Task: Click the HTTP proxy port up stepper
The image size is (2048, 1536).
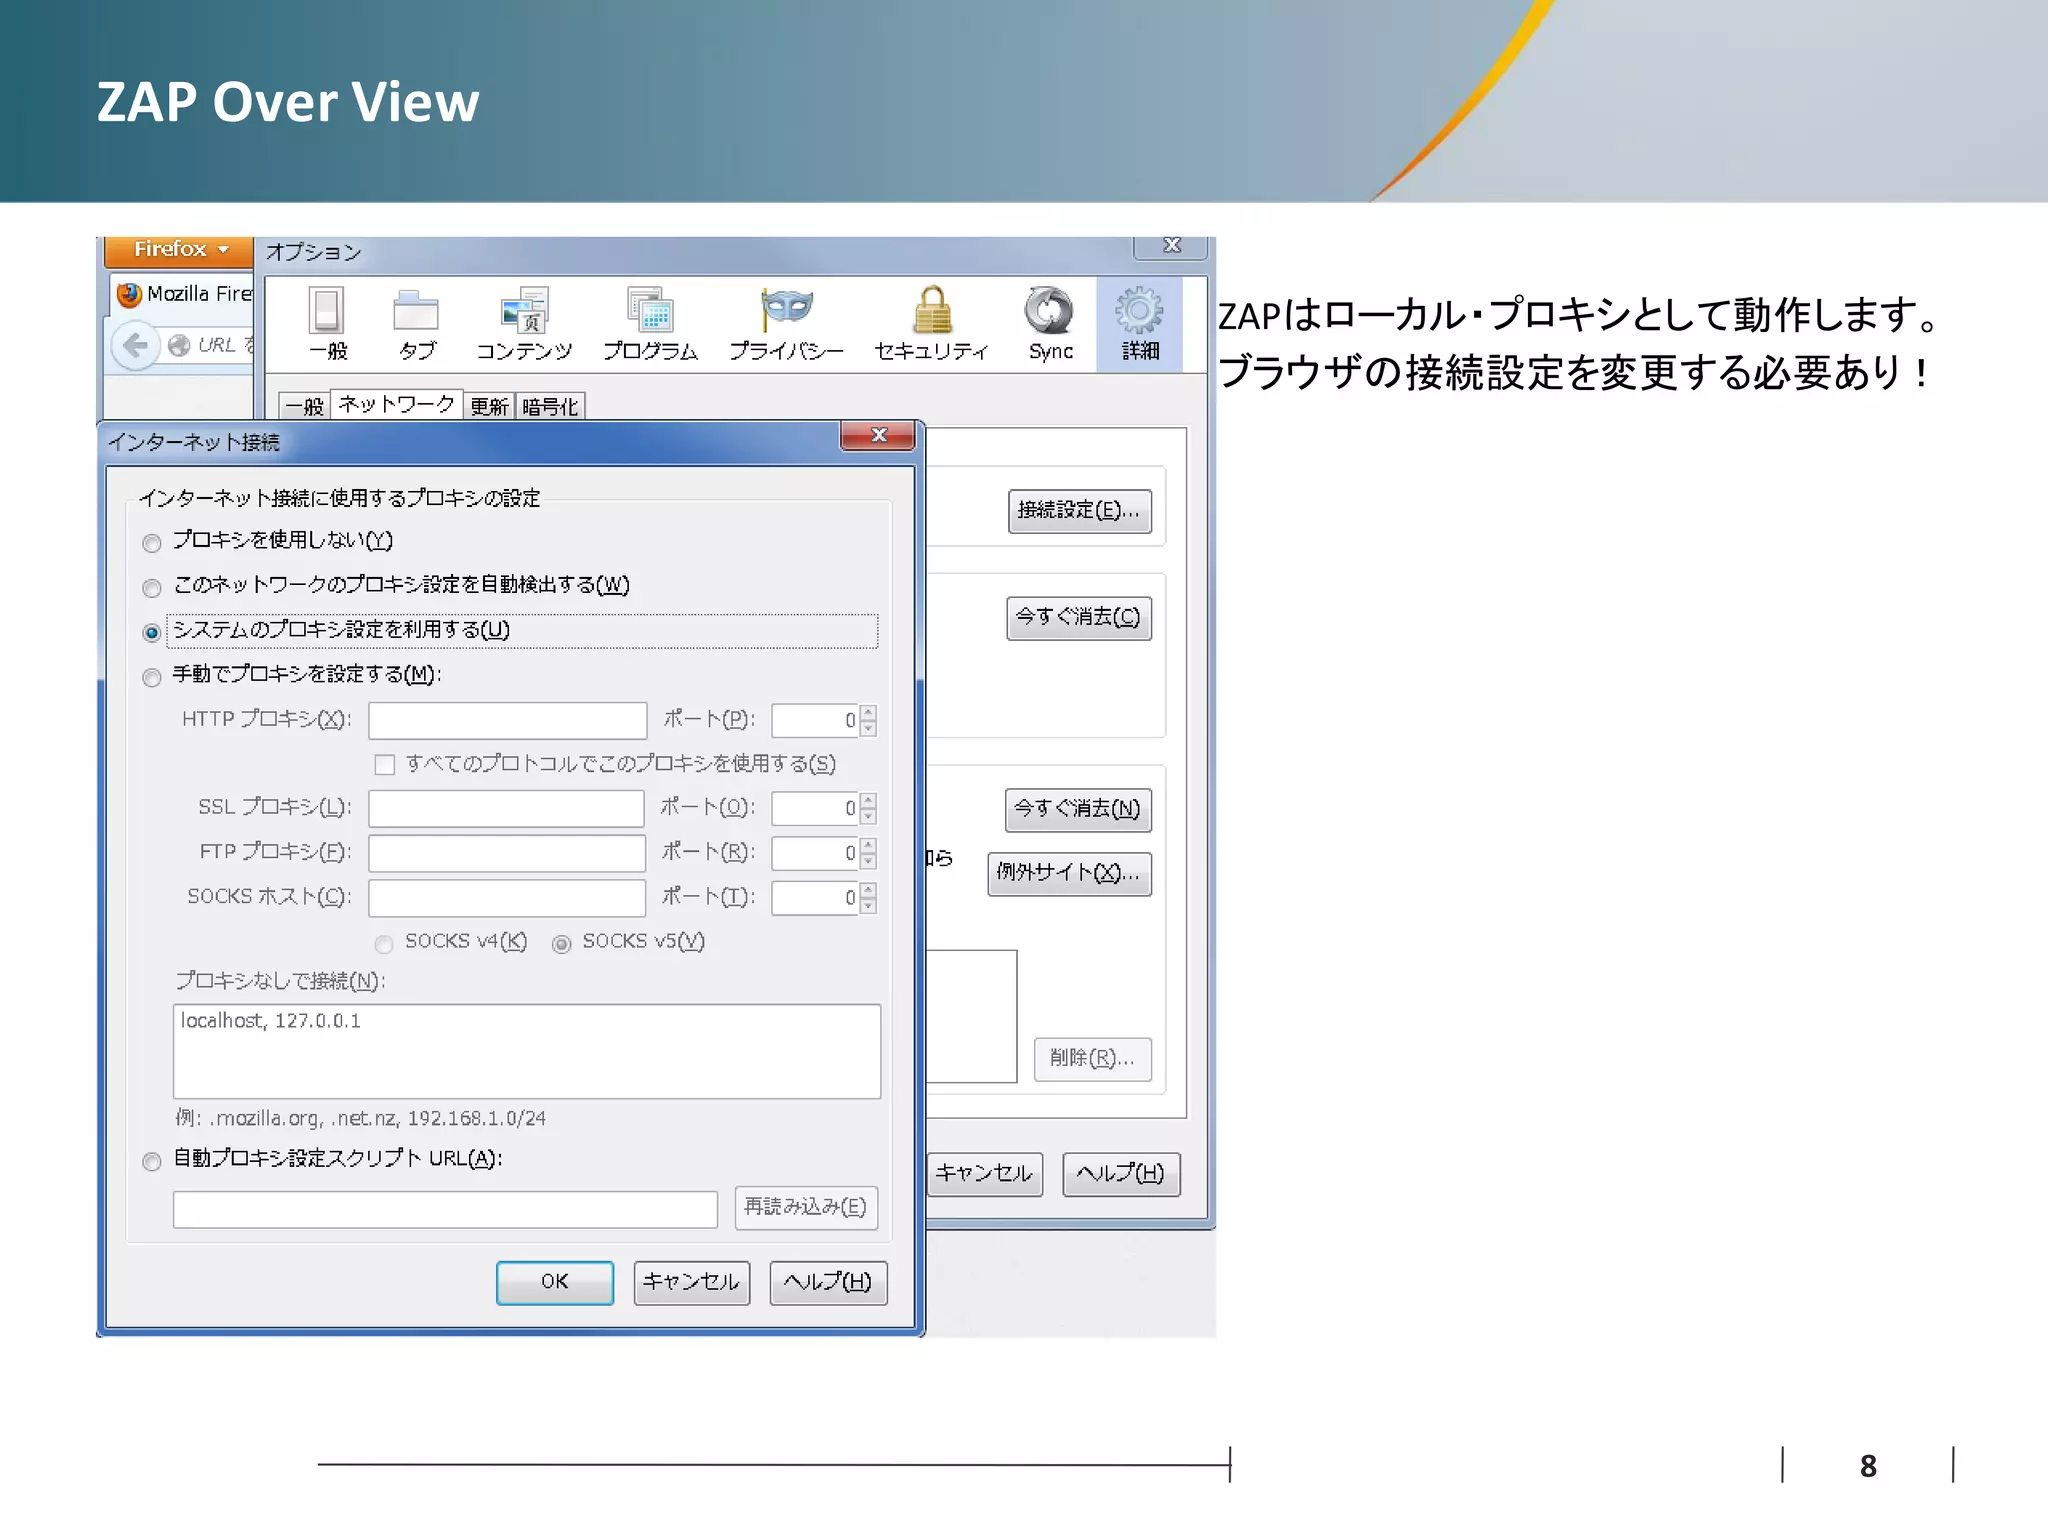Action: (868, 712)
